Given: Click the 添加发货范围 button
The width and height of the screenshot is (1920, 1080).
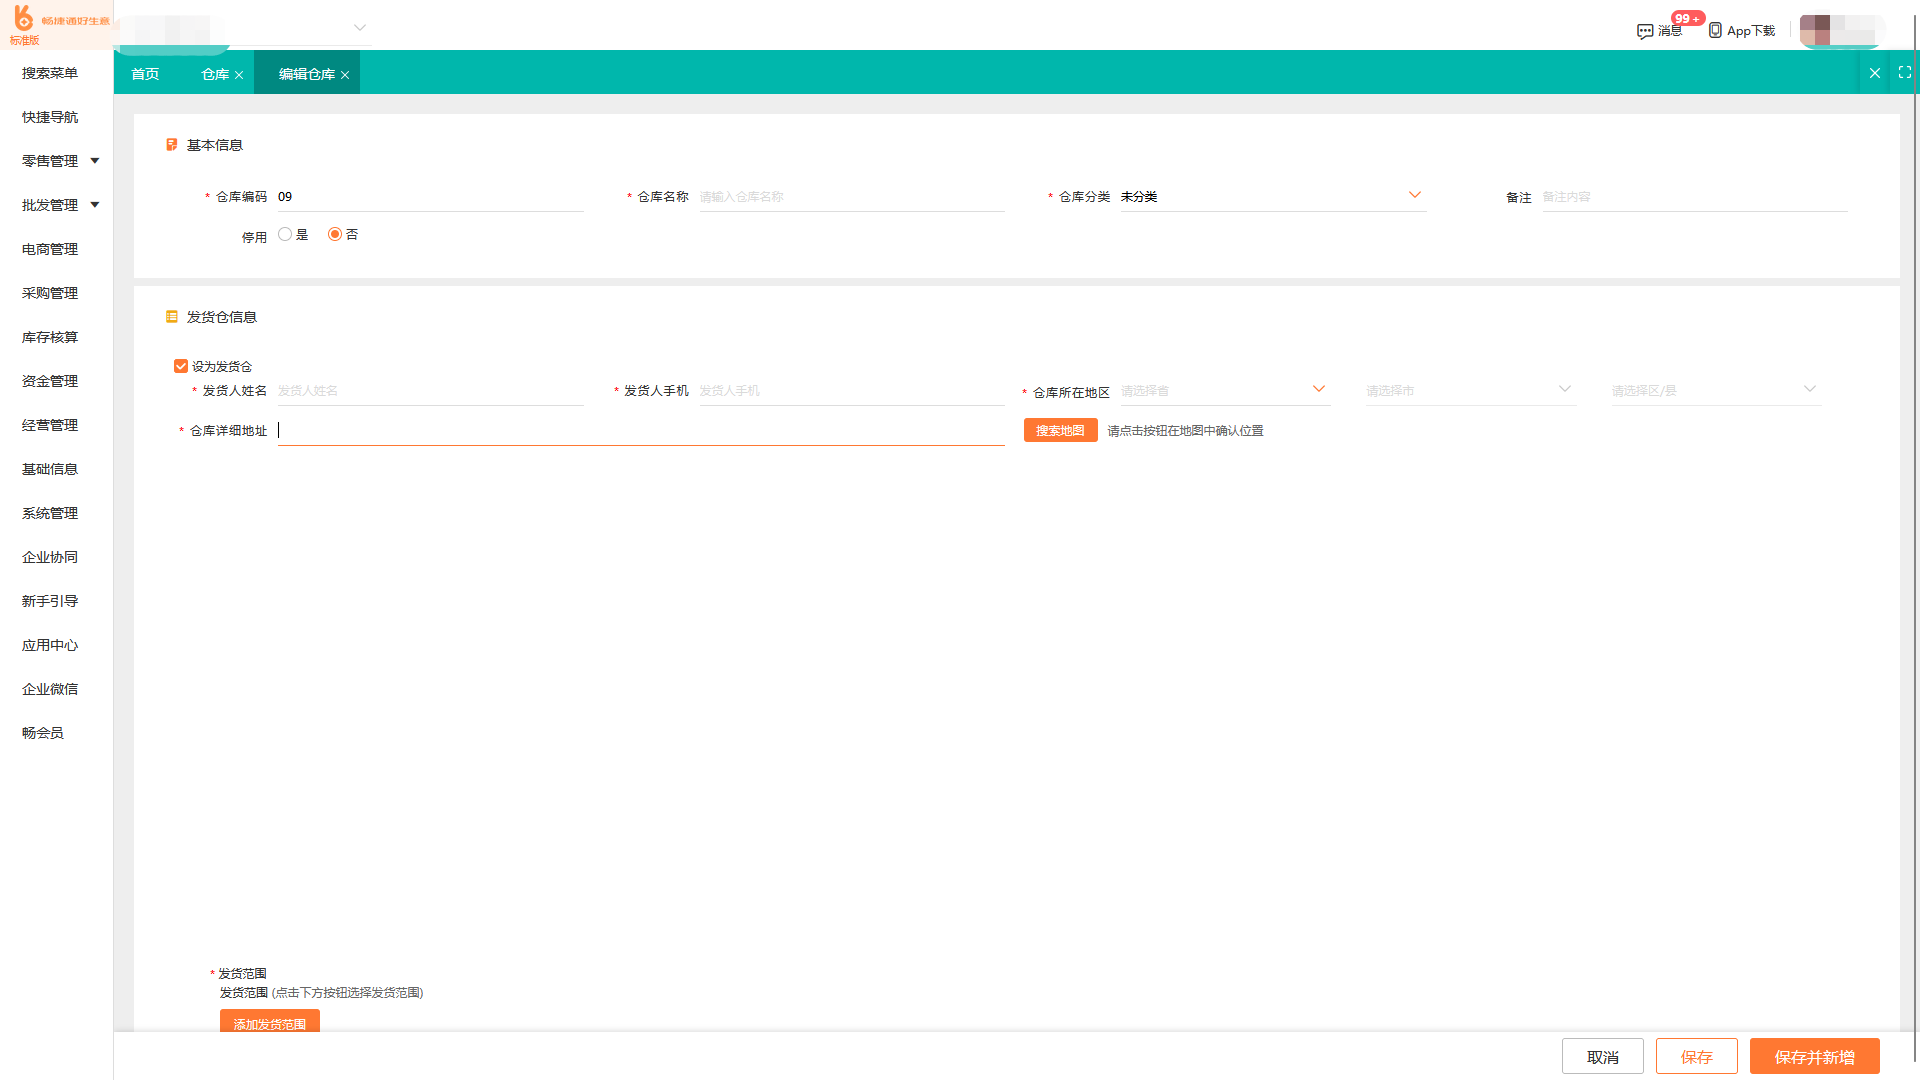Looking at the screenshot, I should pos(269,1023).
